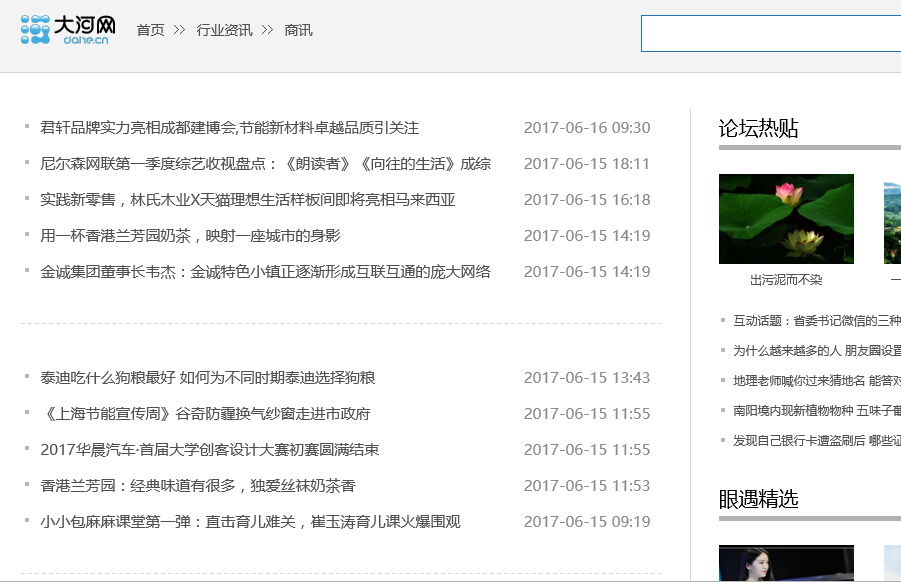Select 商讯 in the breadcrumb
The width and height of the screenshot is (901, 582).
(x=298, y=30)
